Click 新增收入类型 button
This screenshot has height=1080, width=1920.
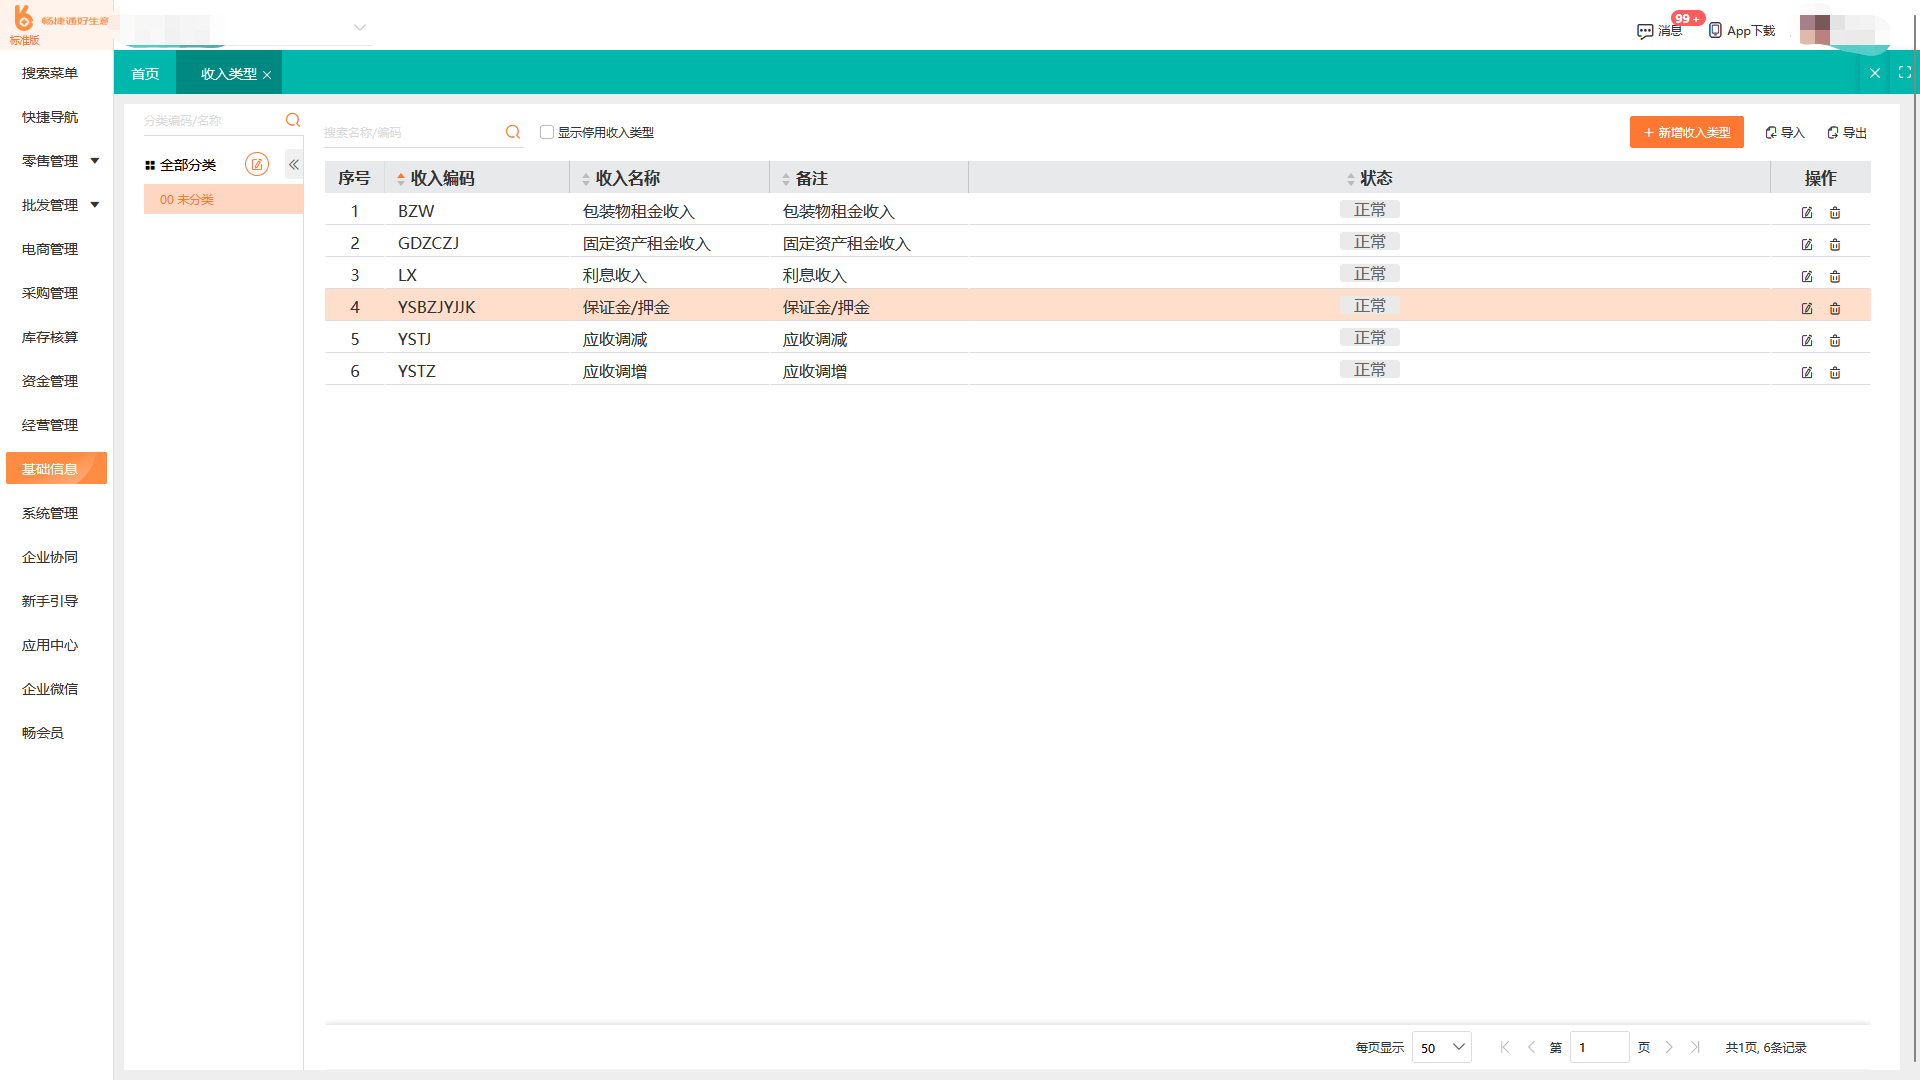pyautogui.click(x=1689, y=132)
